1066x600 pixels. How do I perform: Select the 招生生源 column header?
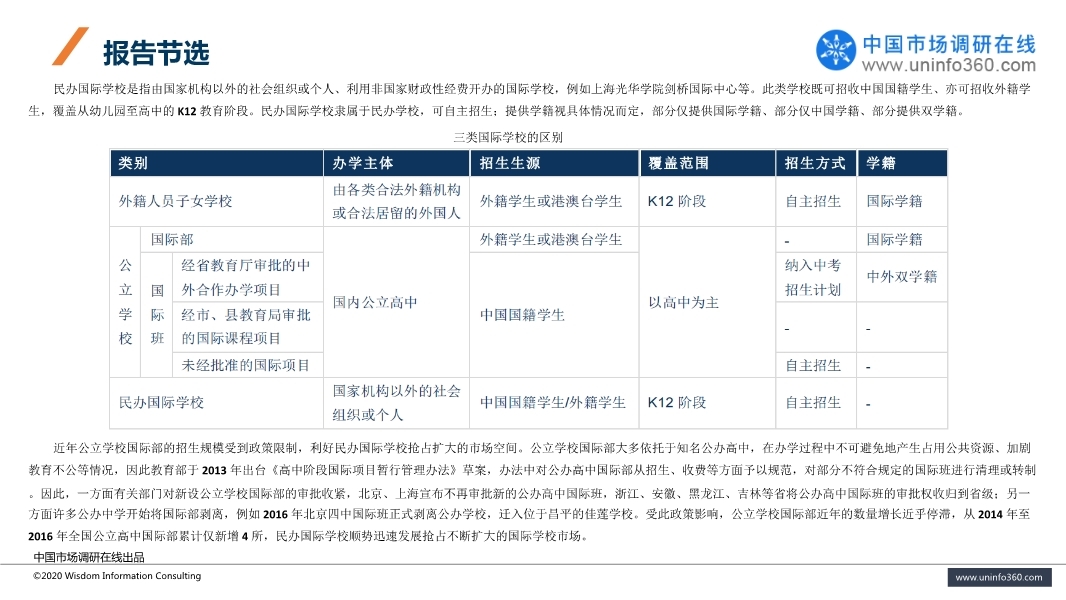[510, 163]
